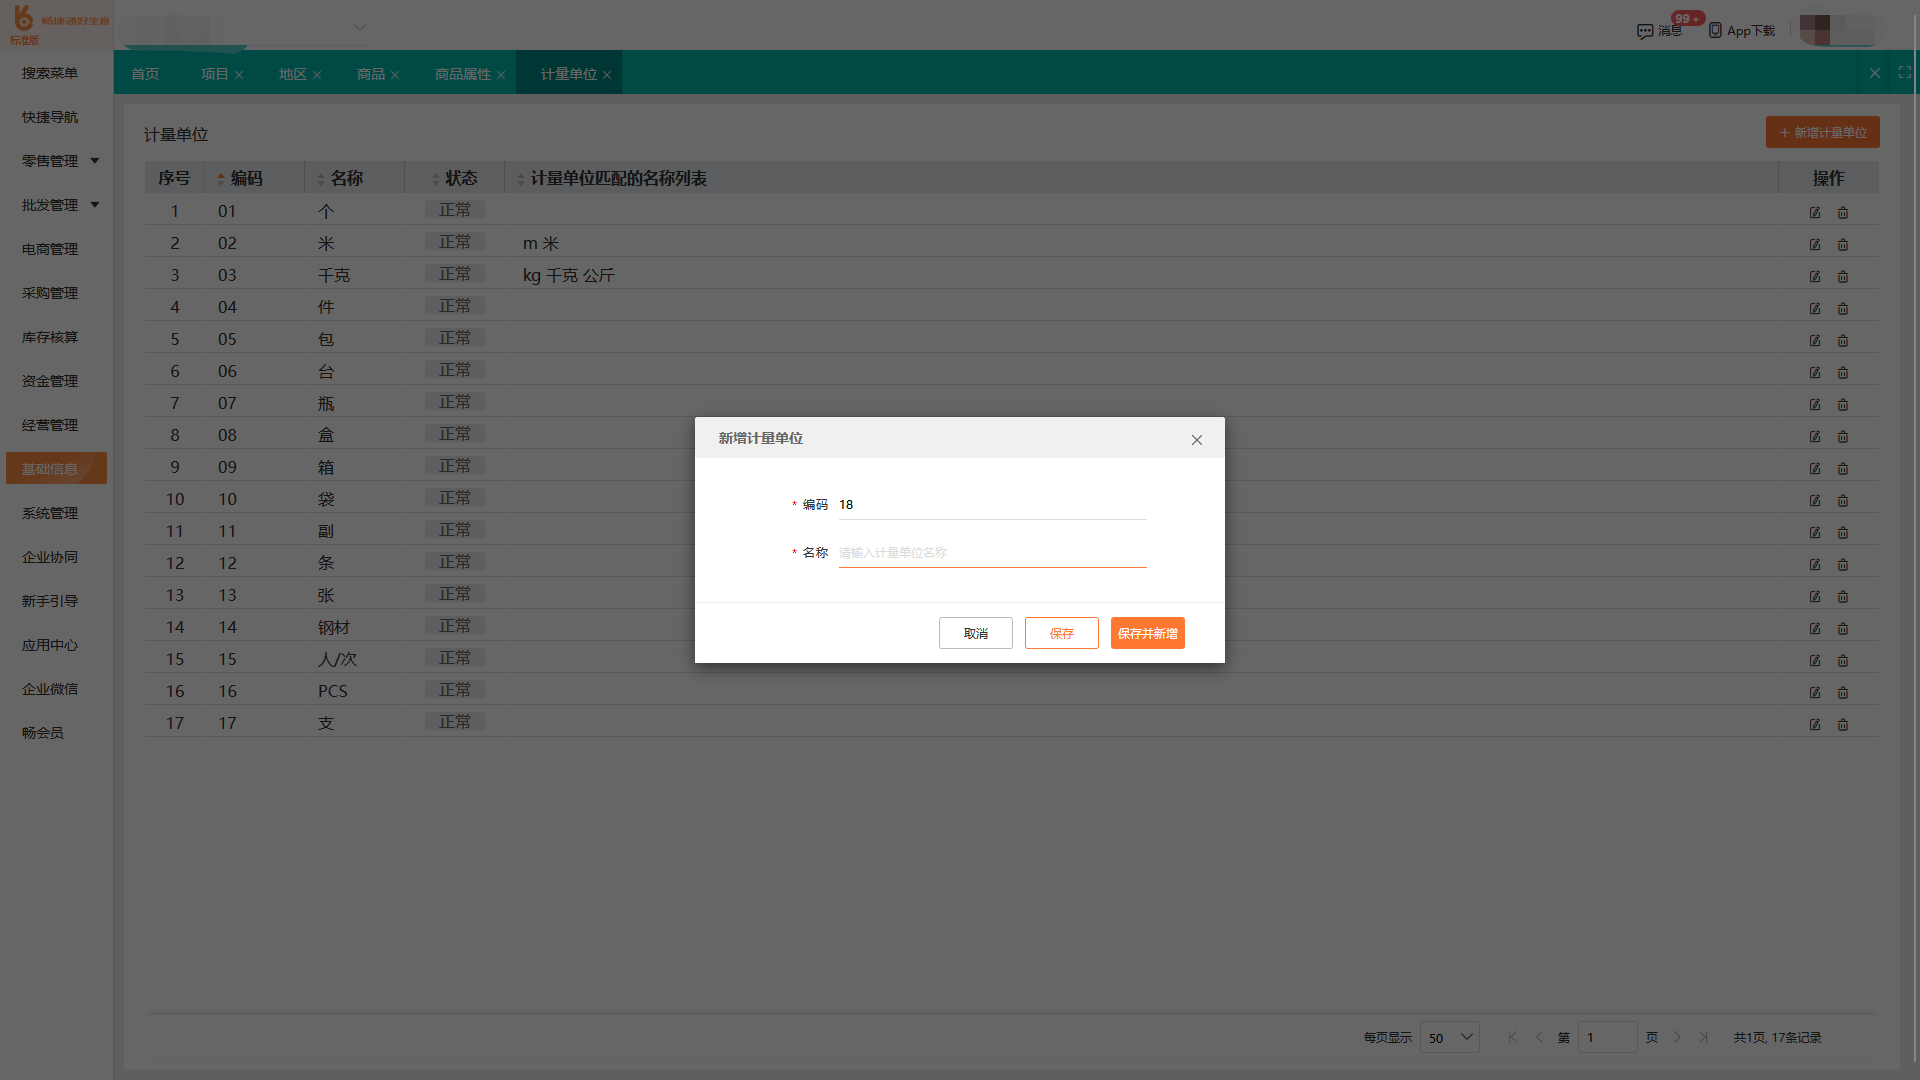Select the 每页显示 50 records dropdown
Image resolution: width=1920 pixels, height=1080 pixels.
coord(1449,1038)
